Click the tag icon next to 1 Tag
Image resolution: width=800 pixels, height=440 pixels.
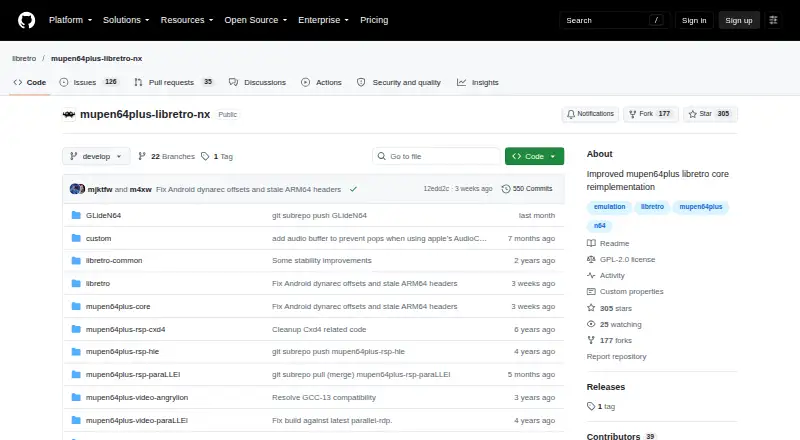point(205,156)
